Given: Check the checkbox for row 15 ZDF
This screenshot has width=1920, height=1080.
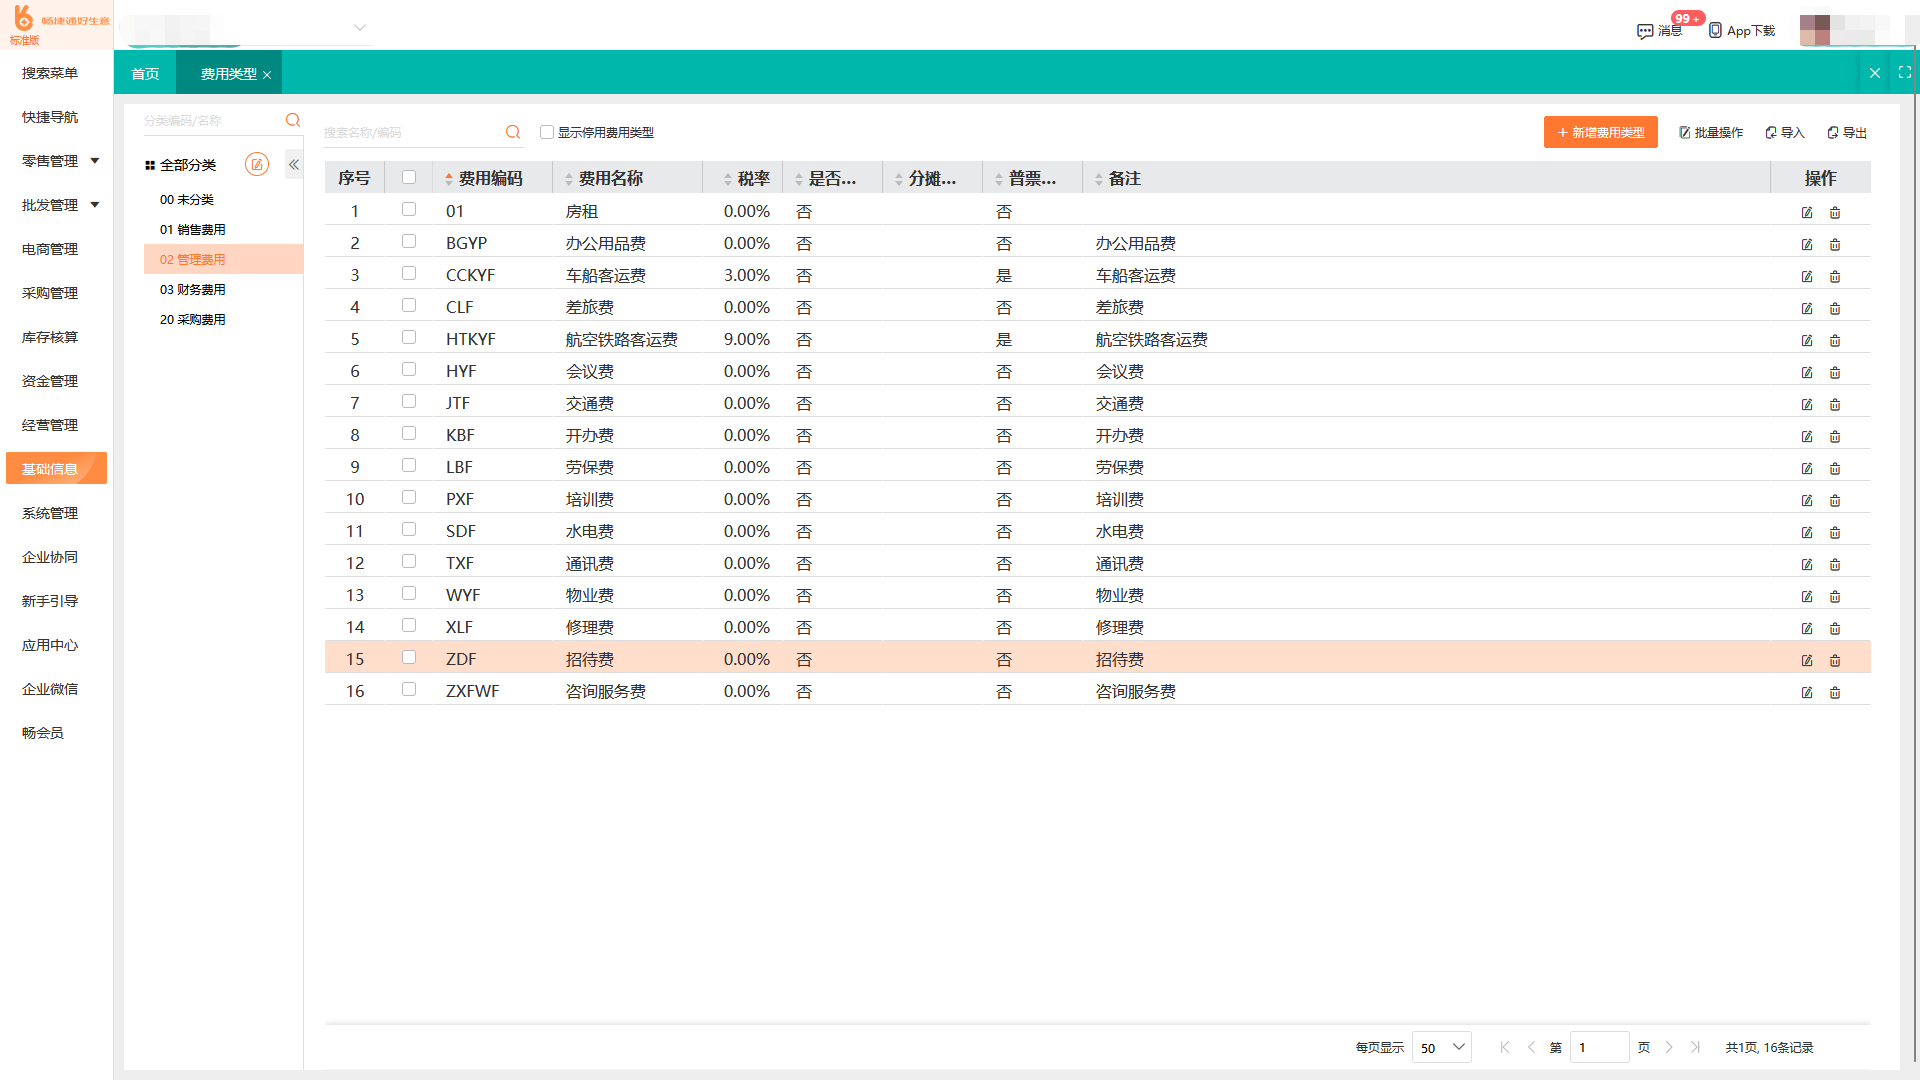Looking at the screenshot, I should (x=409, y=658).
